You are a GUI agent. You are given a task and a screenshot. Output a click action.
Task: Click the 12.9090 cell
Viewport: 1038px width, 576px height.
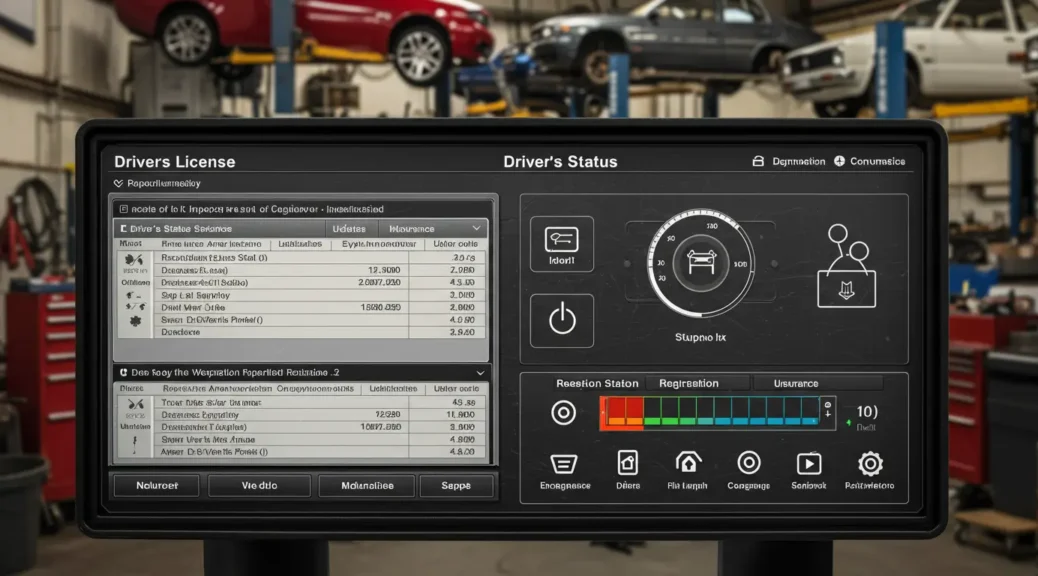coord(384,270)
